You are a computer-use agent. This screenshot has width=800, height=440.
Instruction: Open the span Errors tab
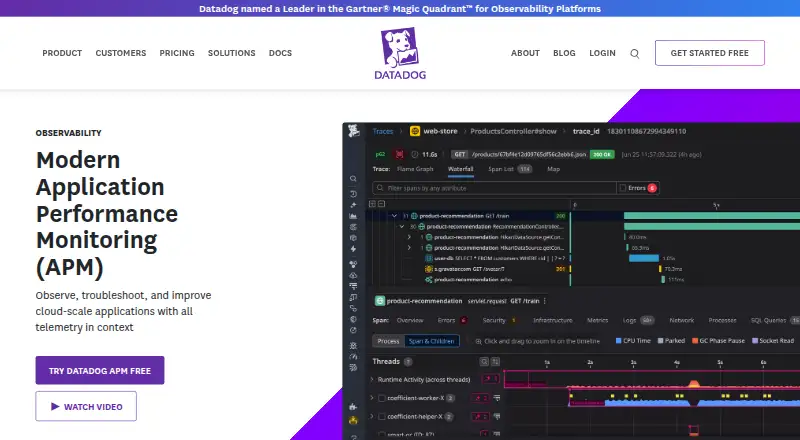(x=452, y=321)
